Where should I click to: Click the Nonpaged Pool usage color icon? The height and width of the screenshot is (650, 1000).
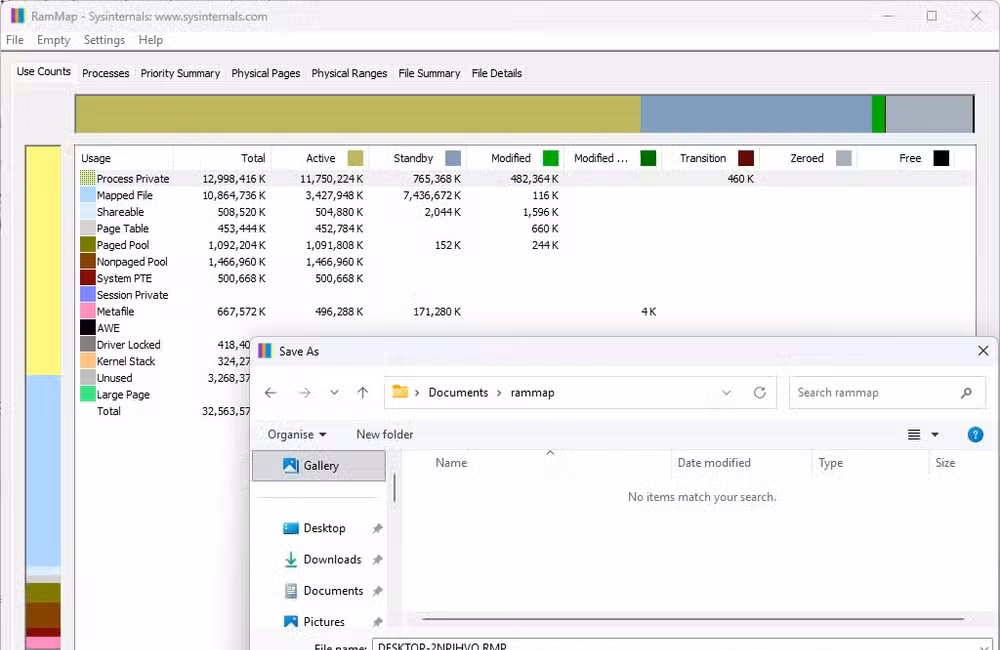point(87,261)
